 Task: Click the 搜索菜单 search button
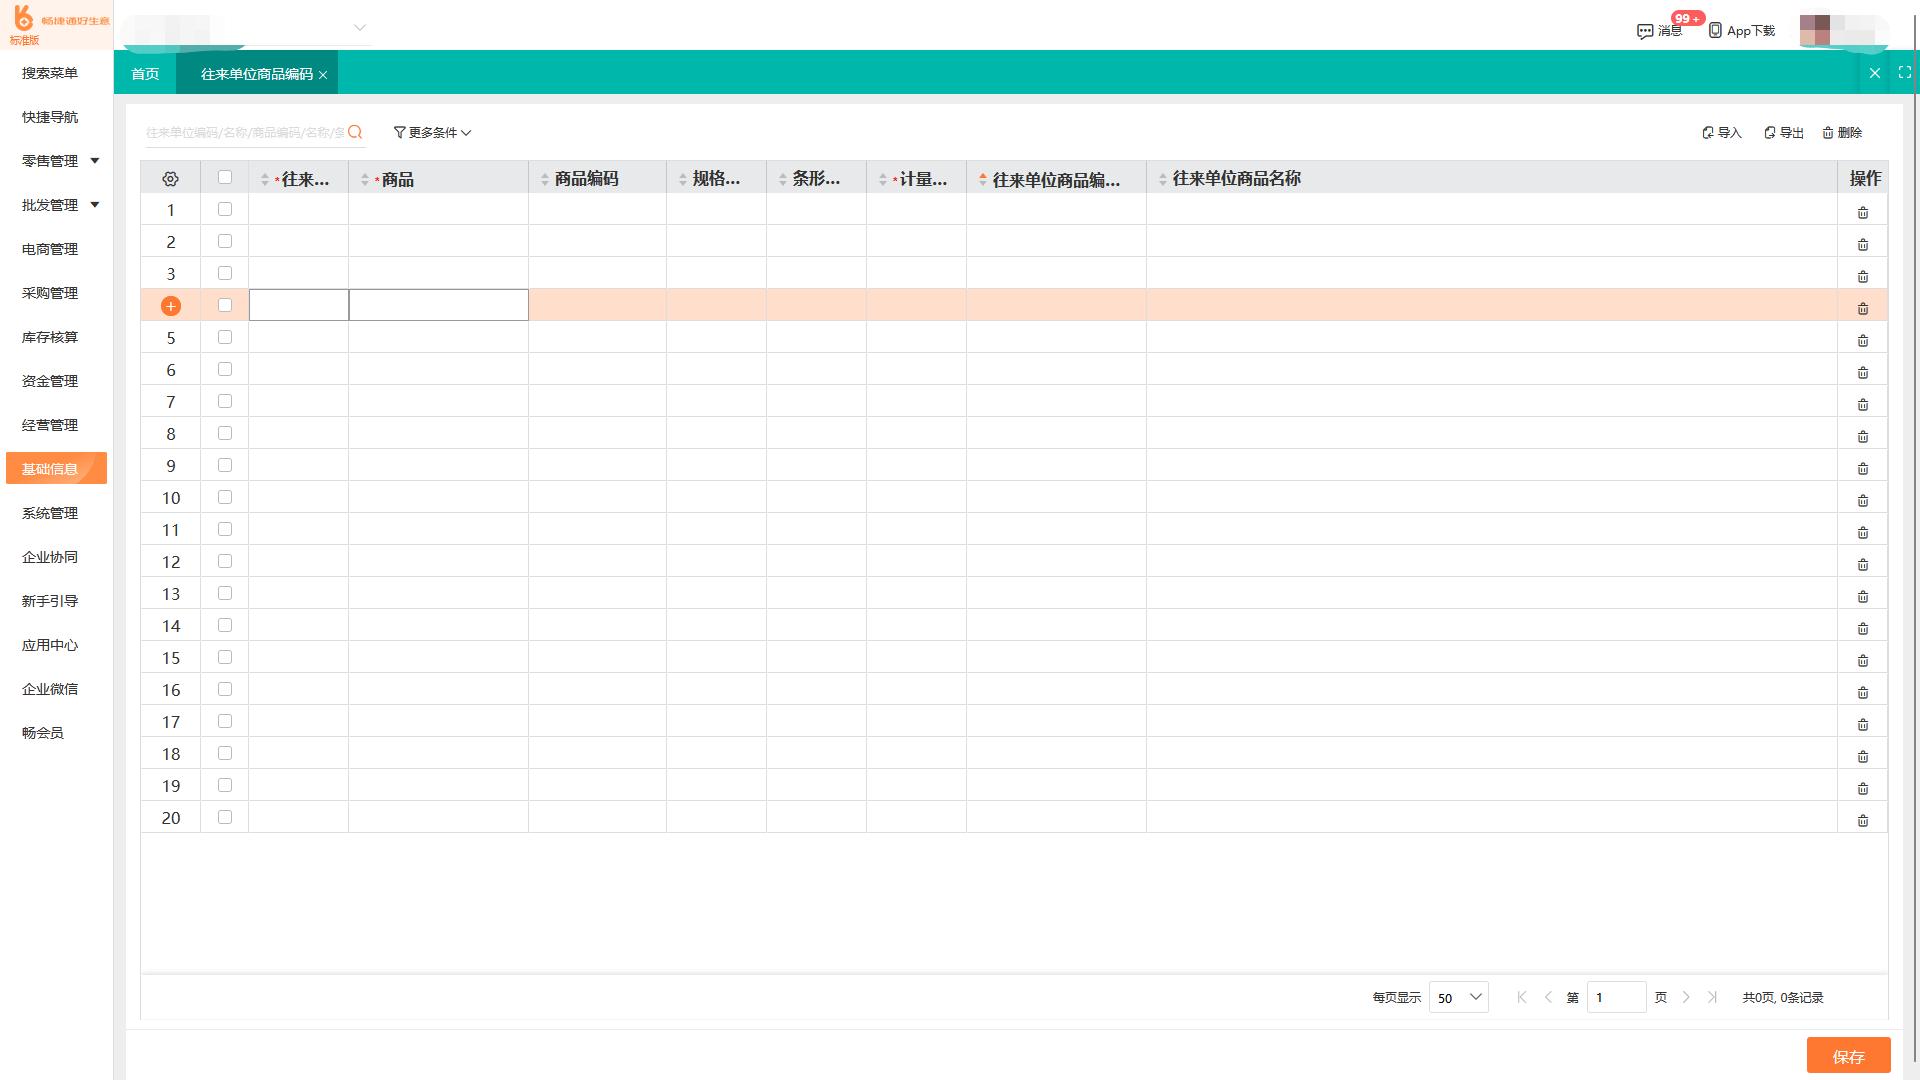[50, 73]
